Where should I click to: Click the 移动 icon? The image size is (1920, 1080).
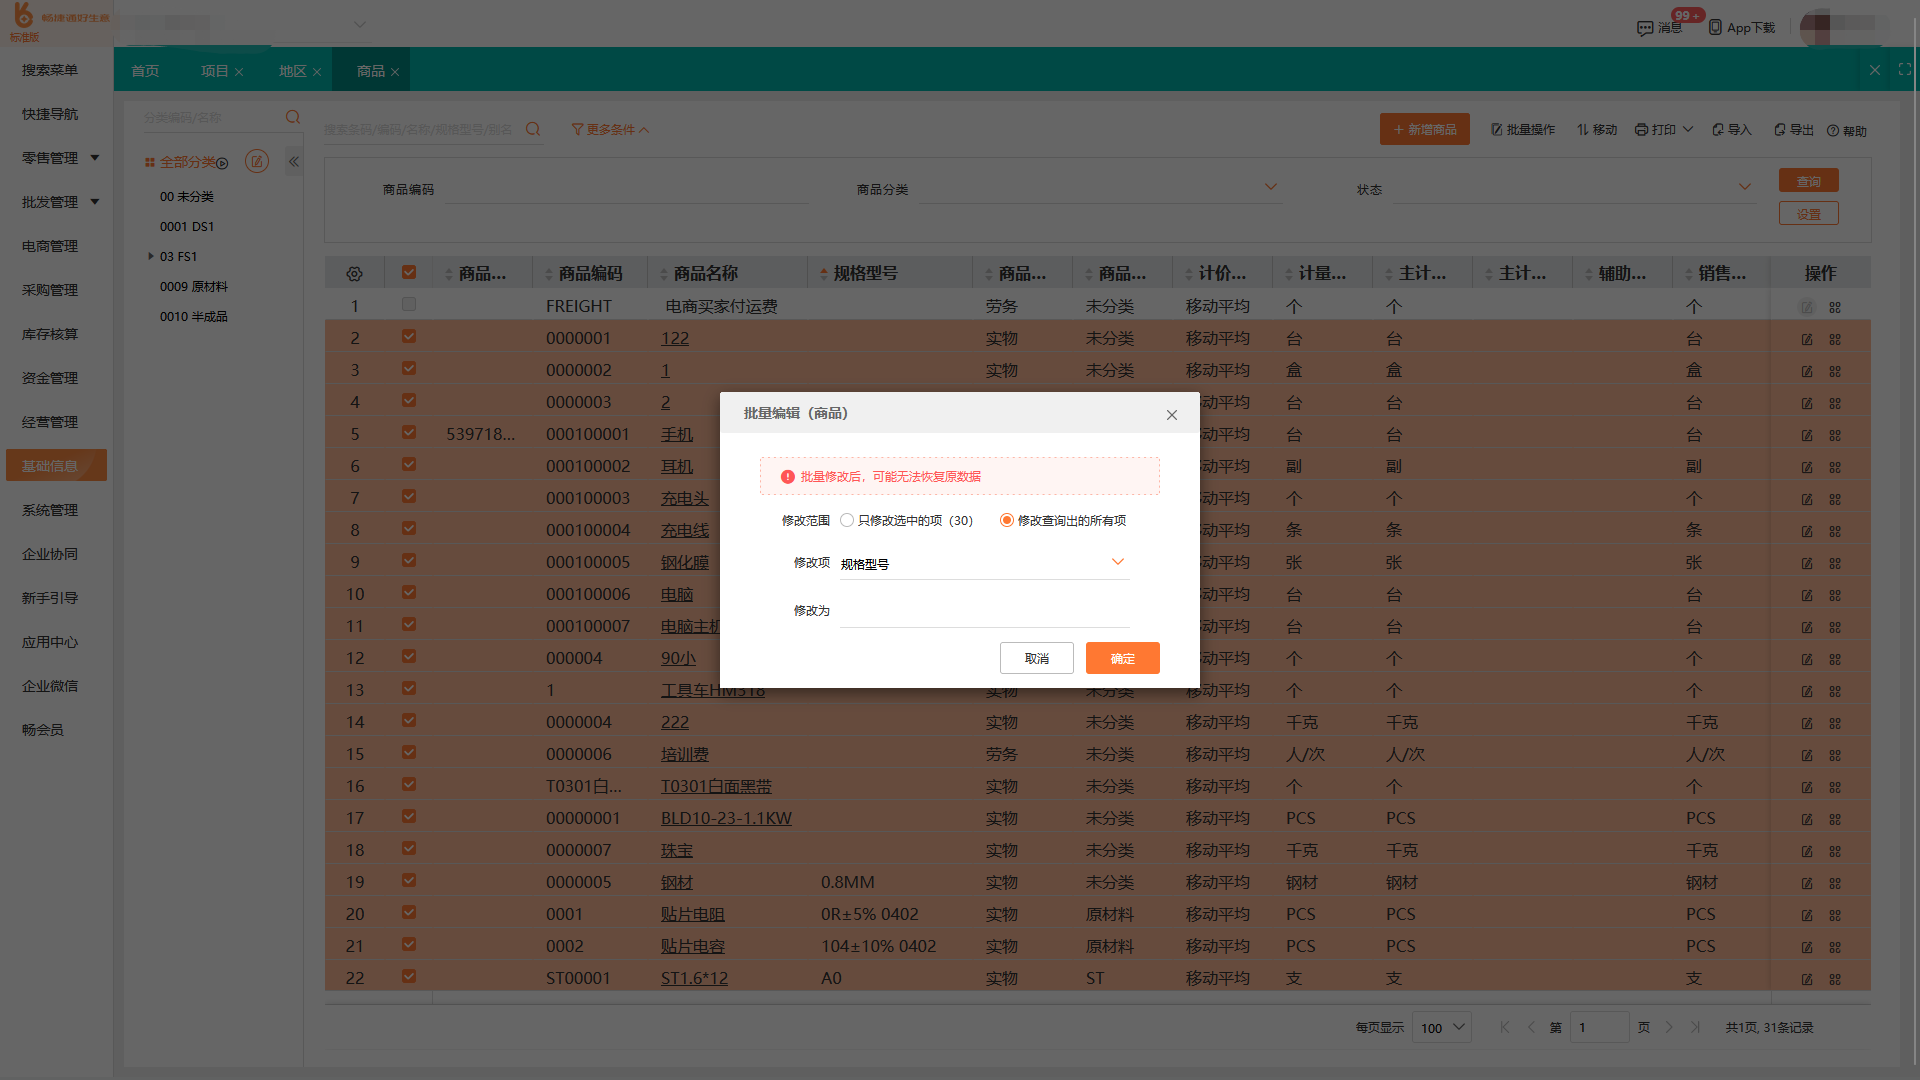tap(1598, 128)
